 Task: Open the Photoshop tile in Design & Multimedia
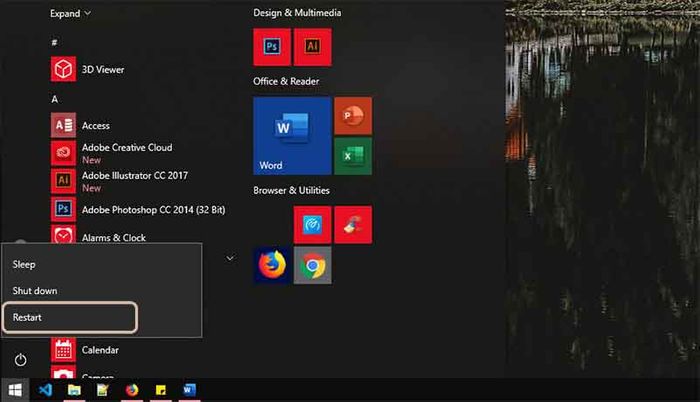click(272, 47)
